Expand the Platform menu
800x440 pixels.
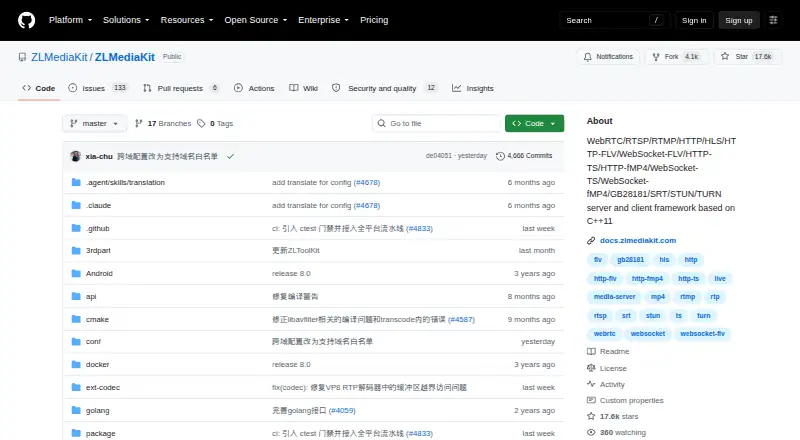click(70, 20)
